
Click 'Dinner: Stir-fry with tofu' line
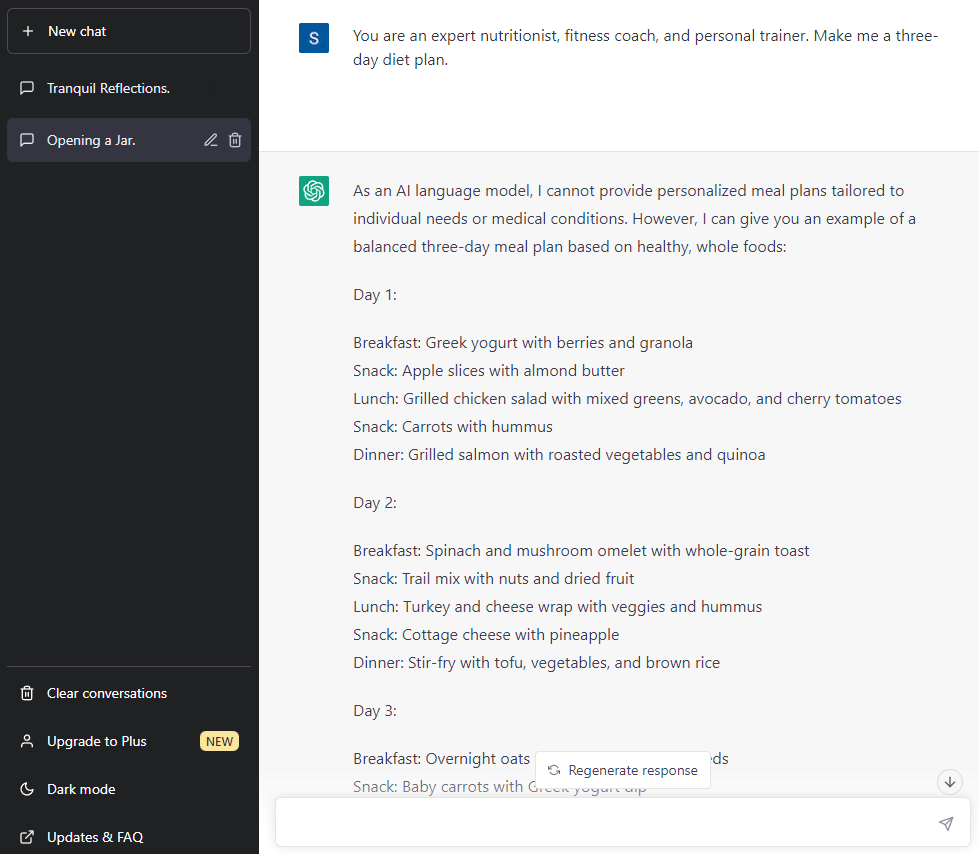(536, 663)
